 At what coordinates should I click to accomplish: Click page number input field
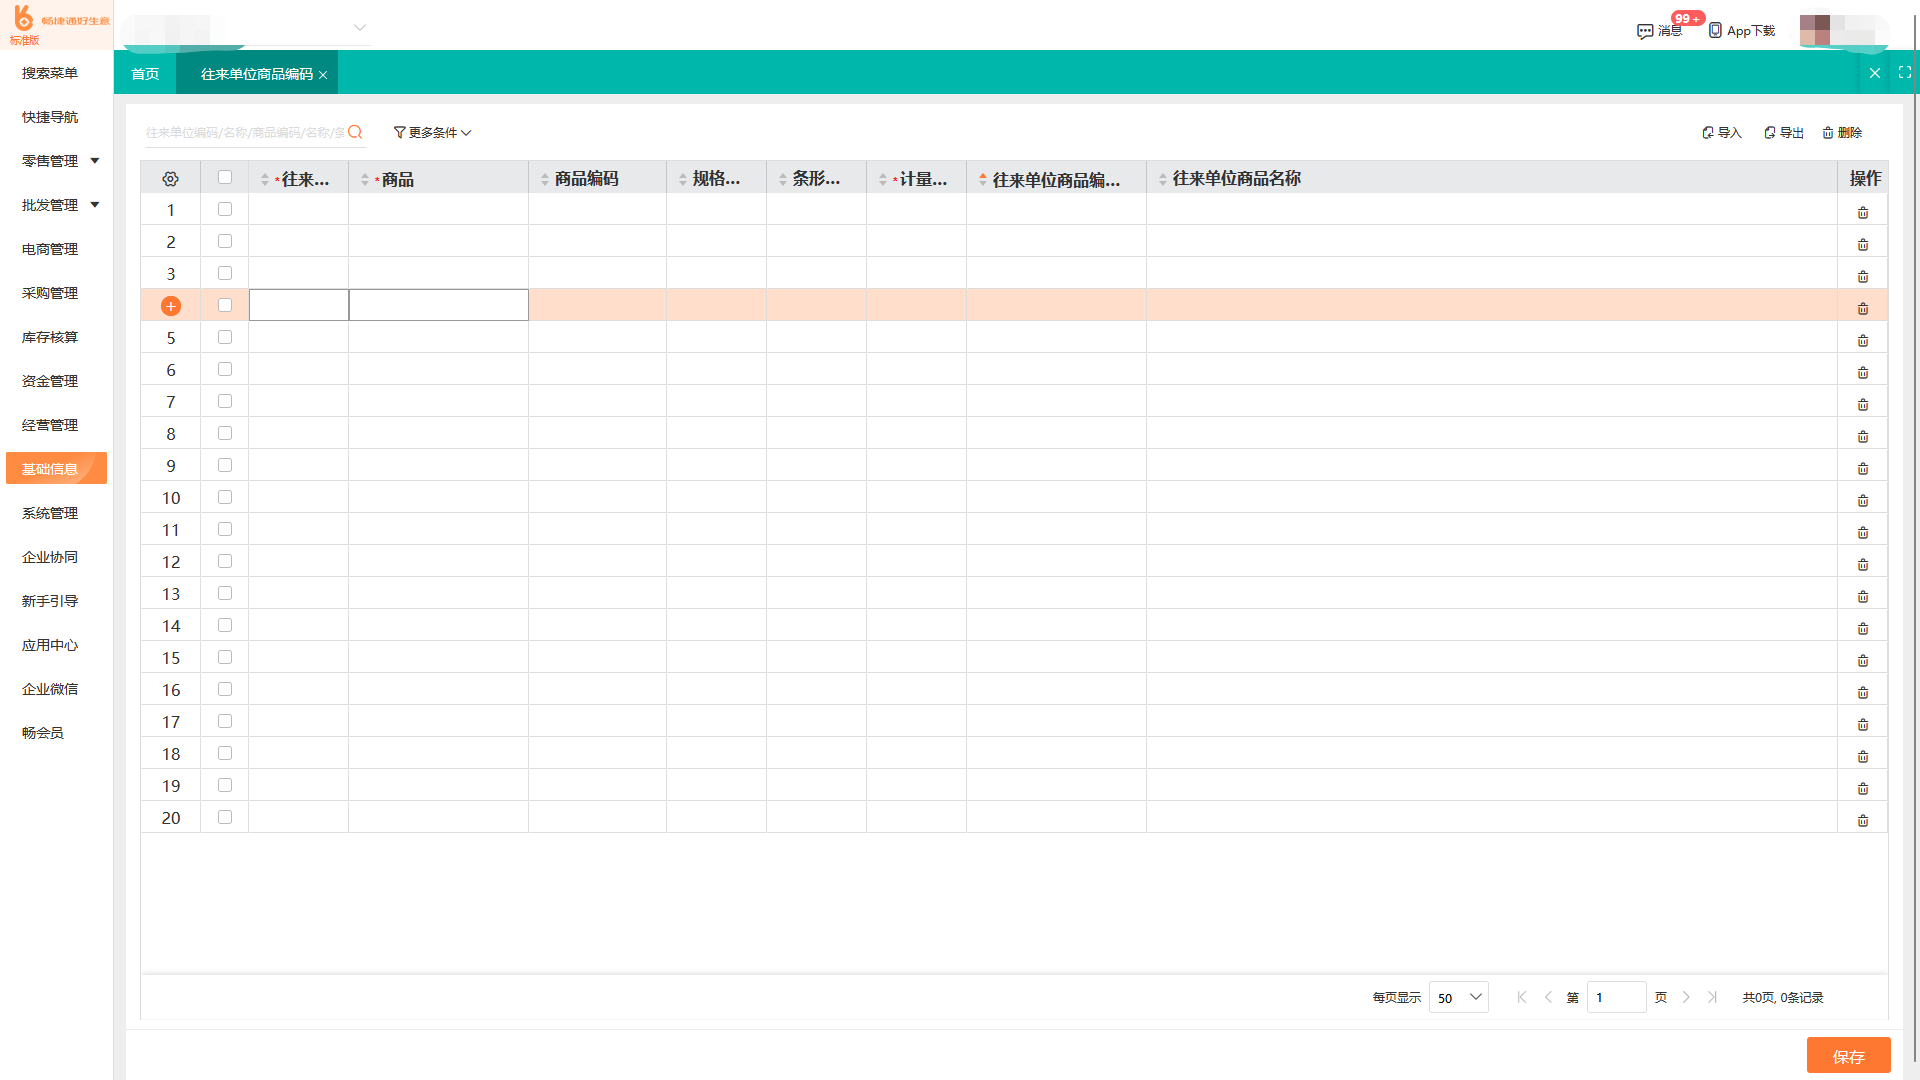click(1615, 997)
